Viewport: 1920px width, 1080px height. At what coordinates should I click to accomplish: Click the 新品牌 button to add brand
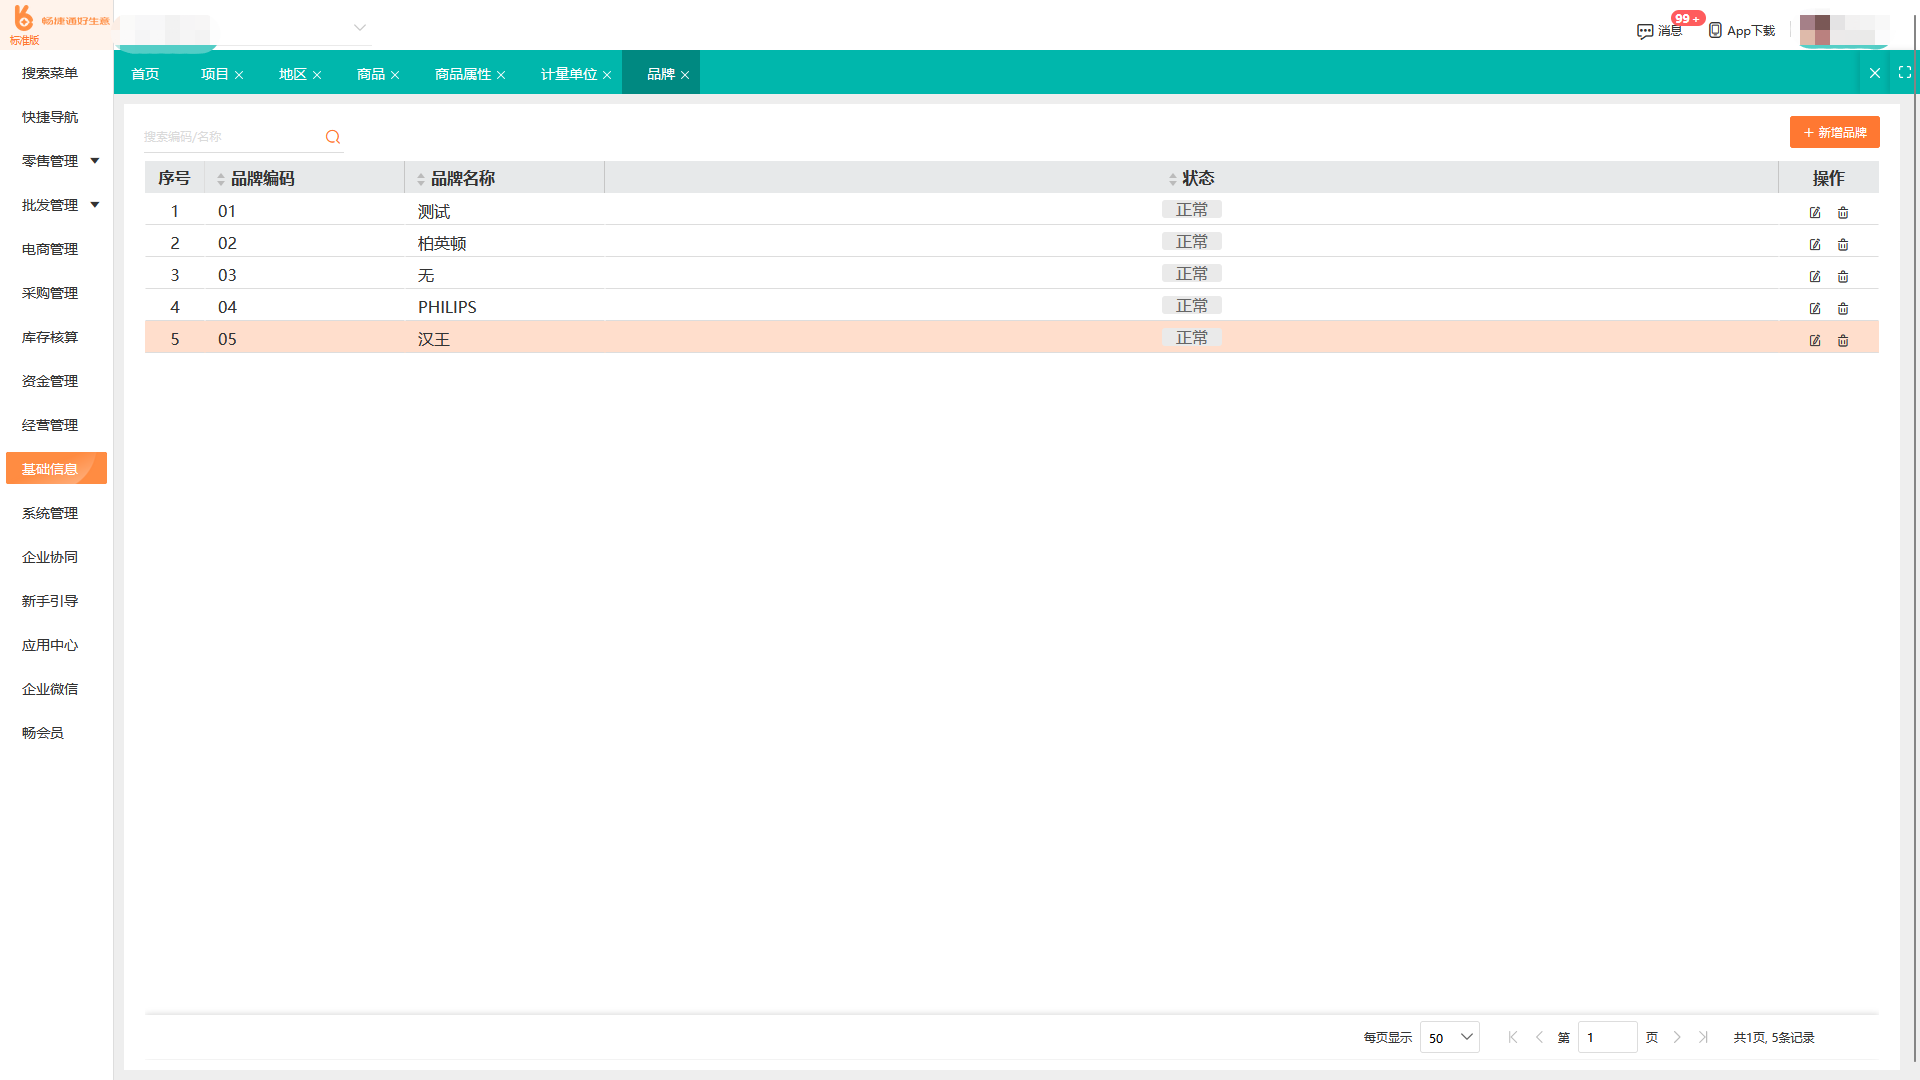pyautogui.click(x=1833, y=132)
